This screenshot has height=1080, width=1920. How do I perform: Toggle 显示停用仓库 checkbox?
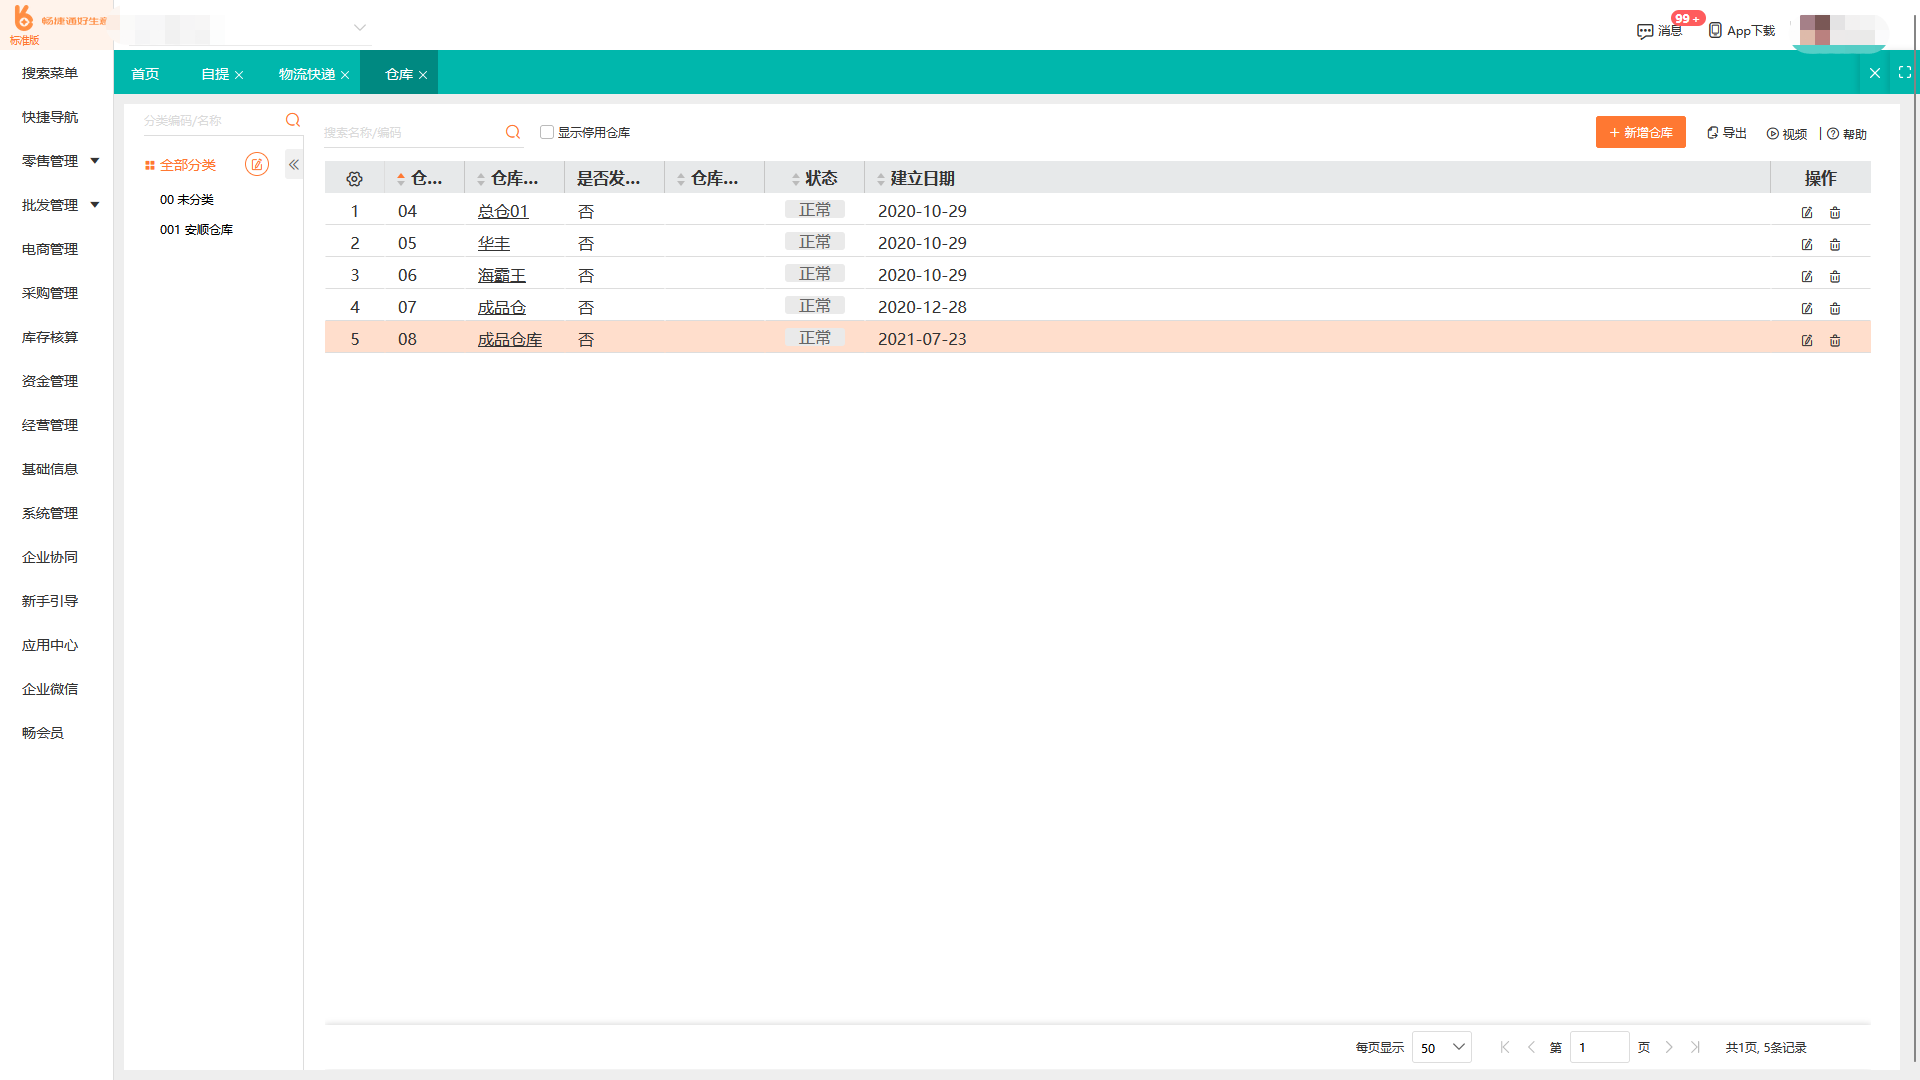tap(546, 132)
